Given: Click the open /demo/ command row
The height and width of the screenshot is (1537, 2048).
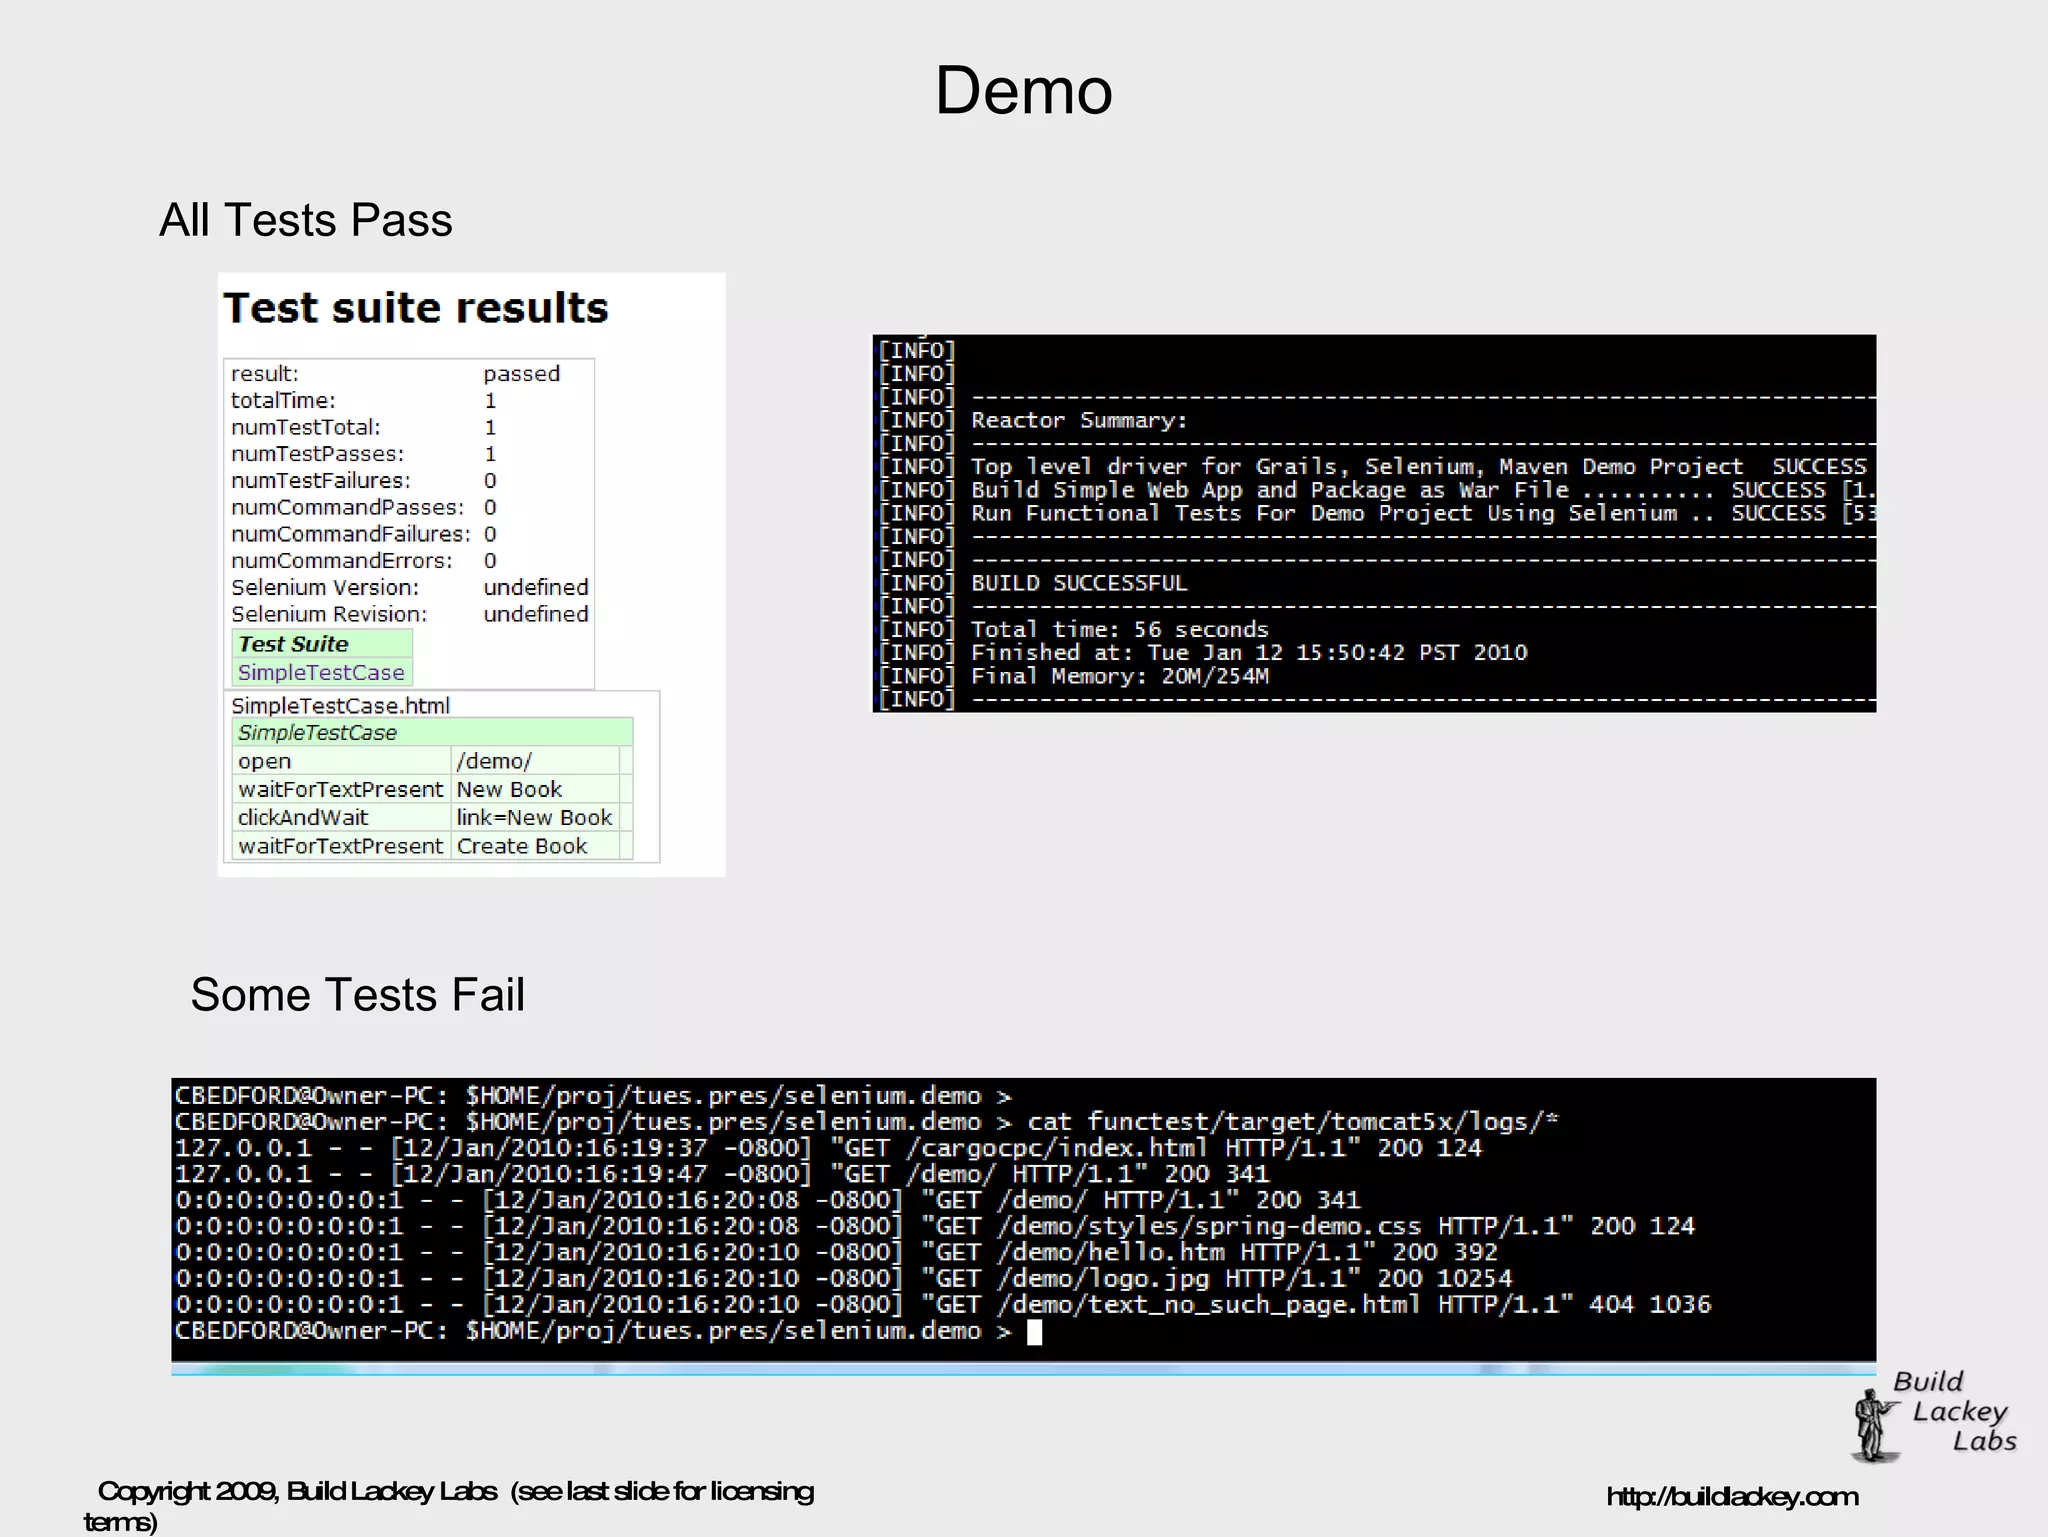Looking at the screenshot, I should (430, 761).
